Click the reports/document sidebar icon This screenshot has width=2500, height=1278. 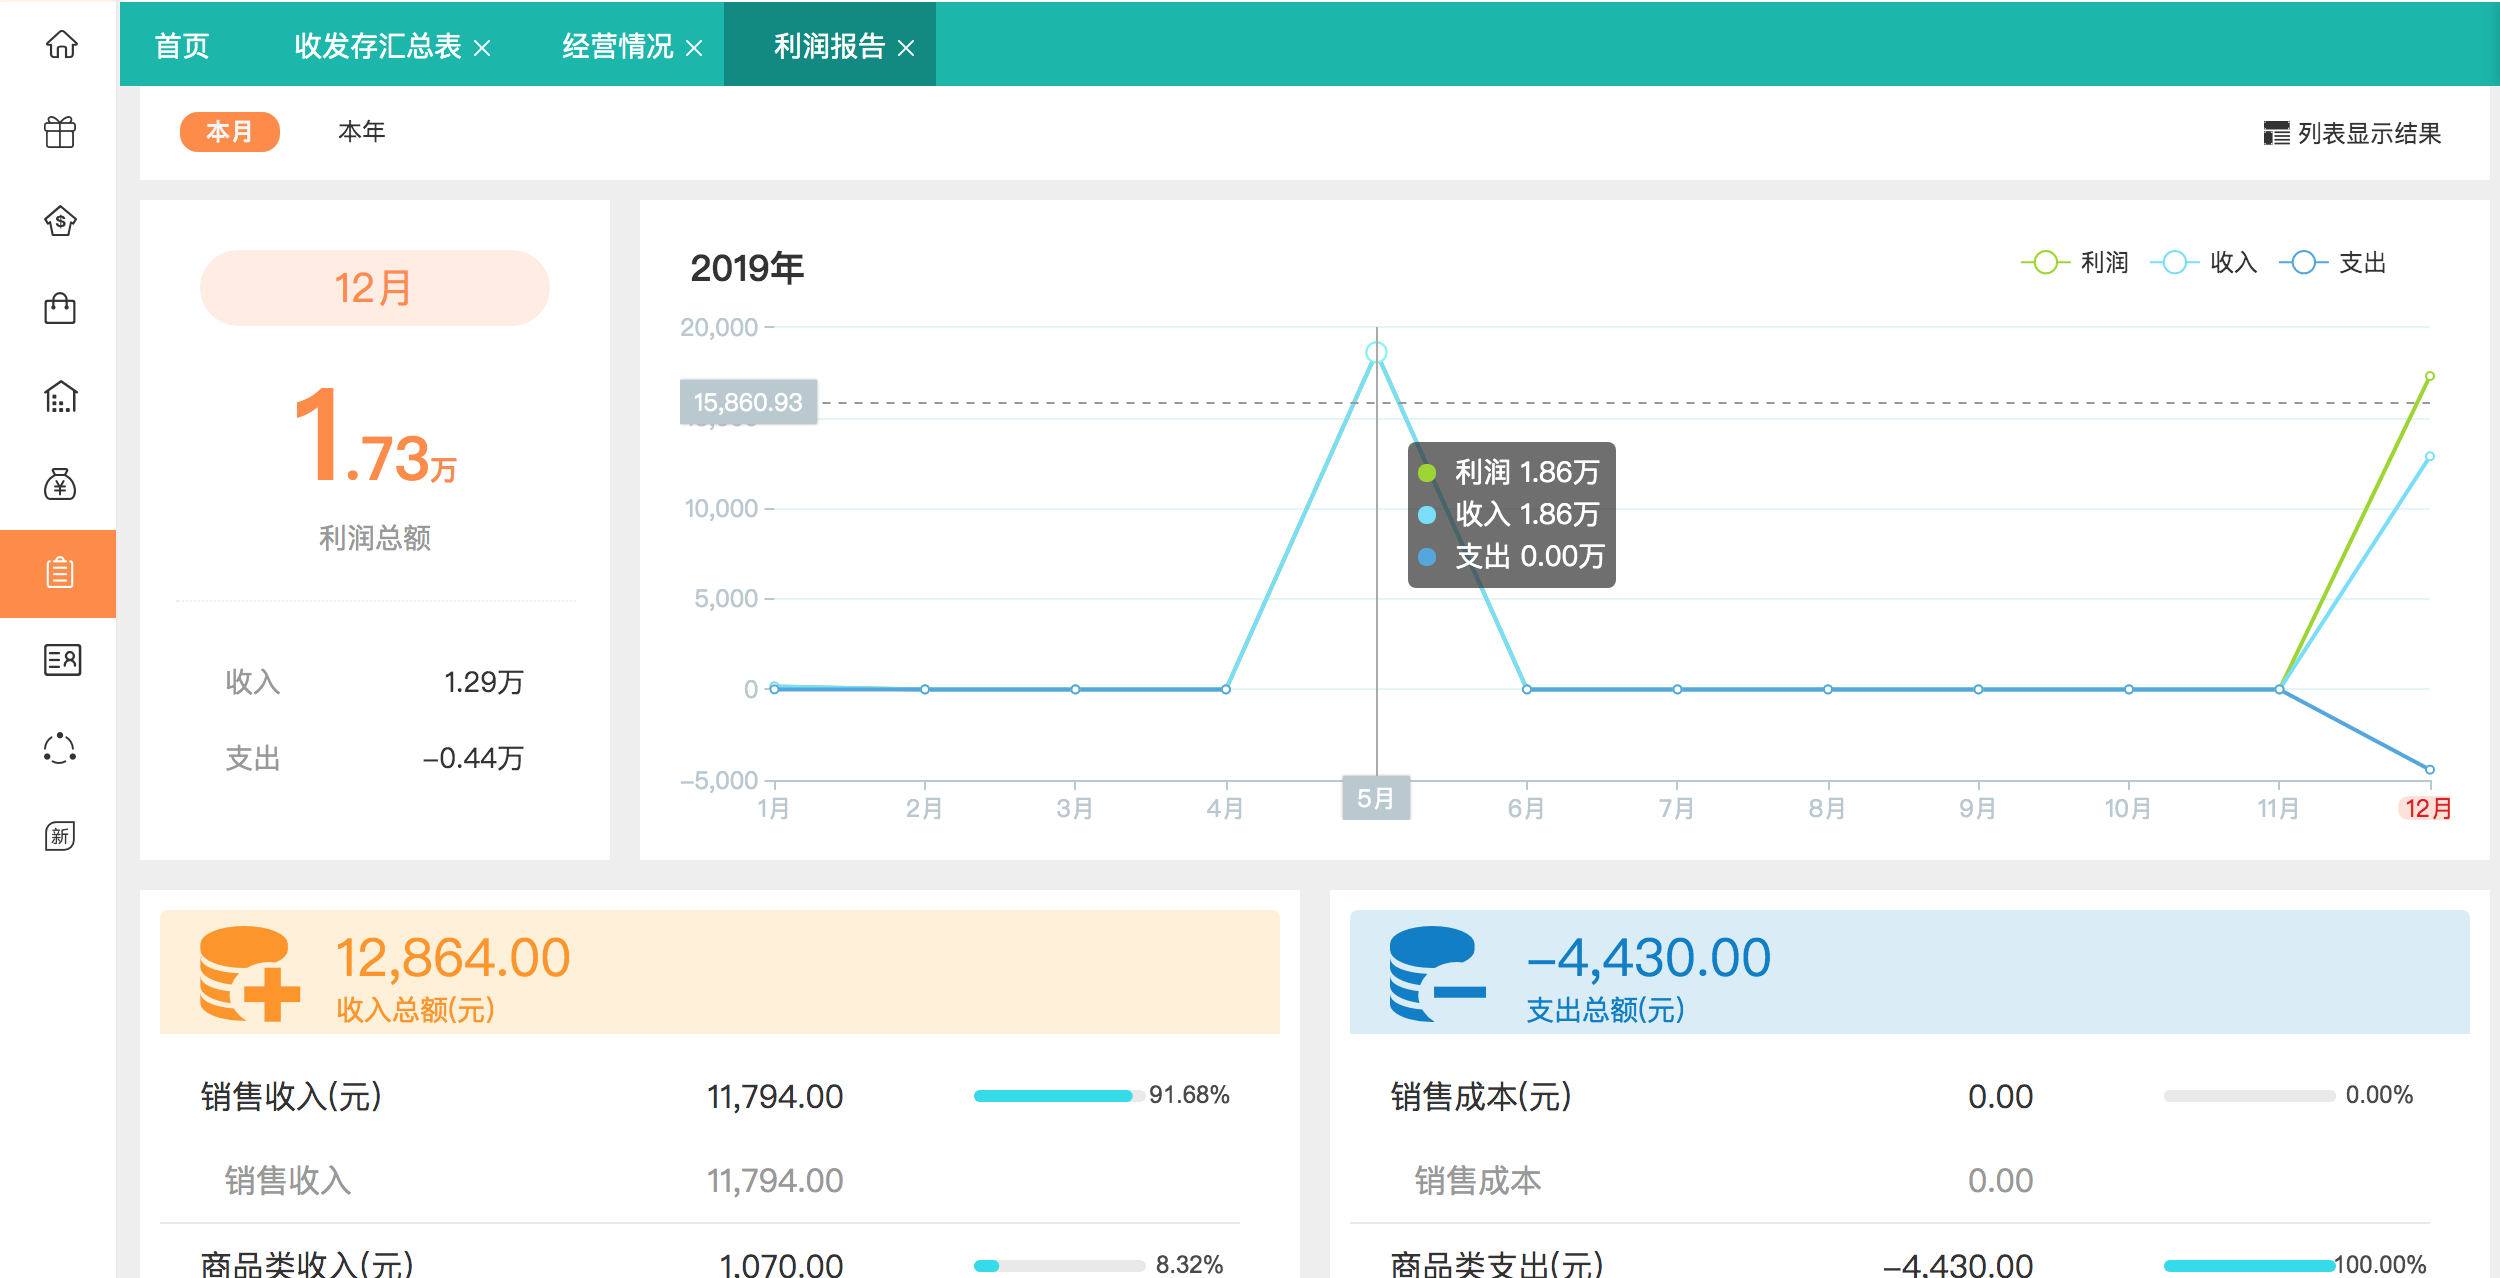(62, 572)
